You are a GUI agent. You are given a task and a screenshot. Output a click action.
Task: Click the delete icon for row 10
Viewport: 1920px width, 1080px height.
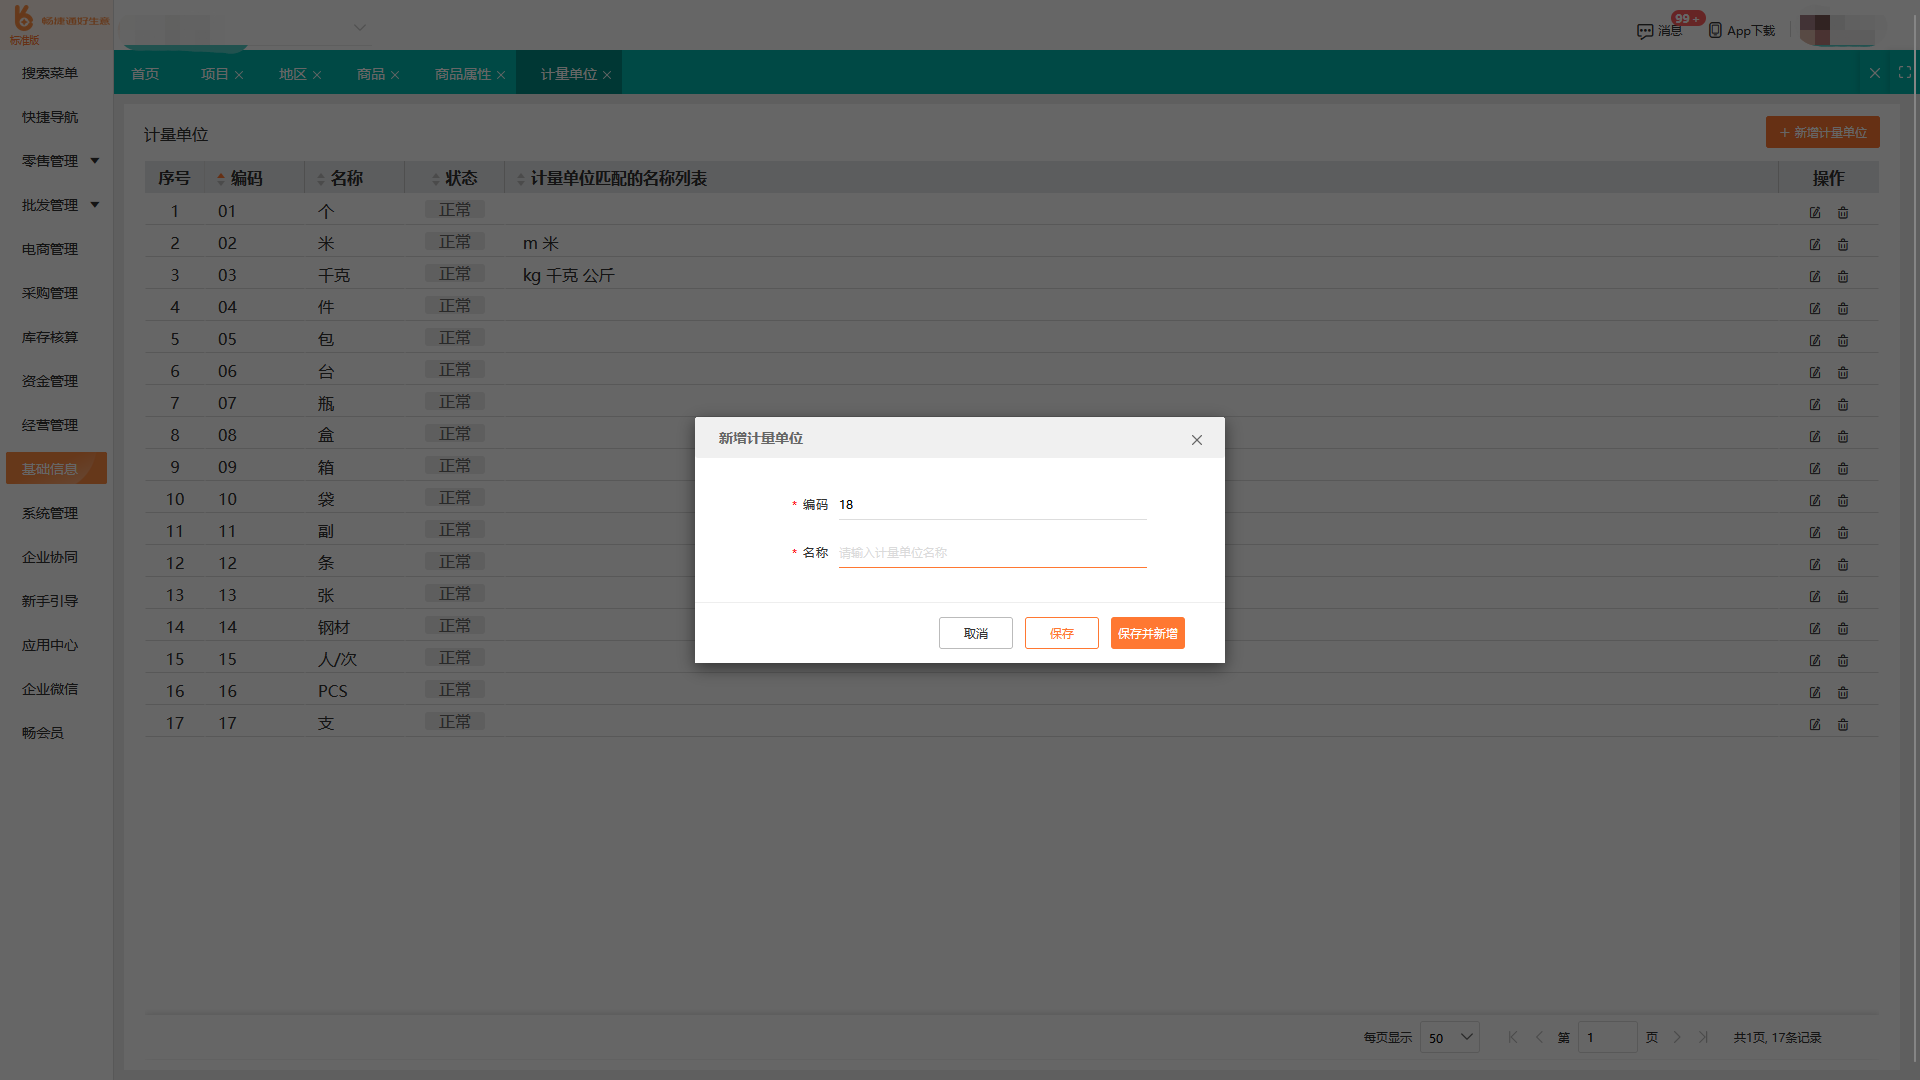[x=1844, y=500]
